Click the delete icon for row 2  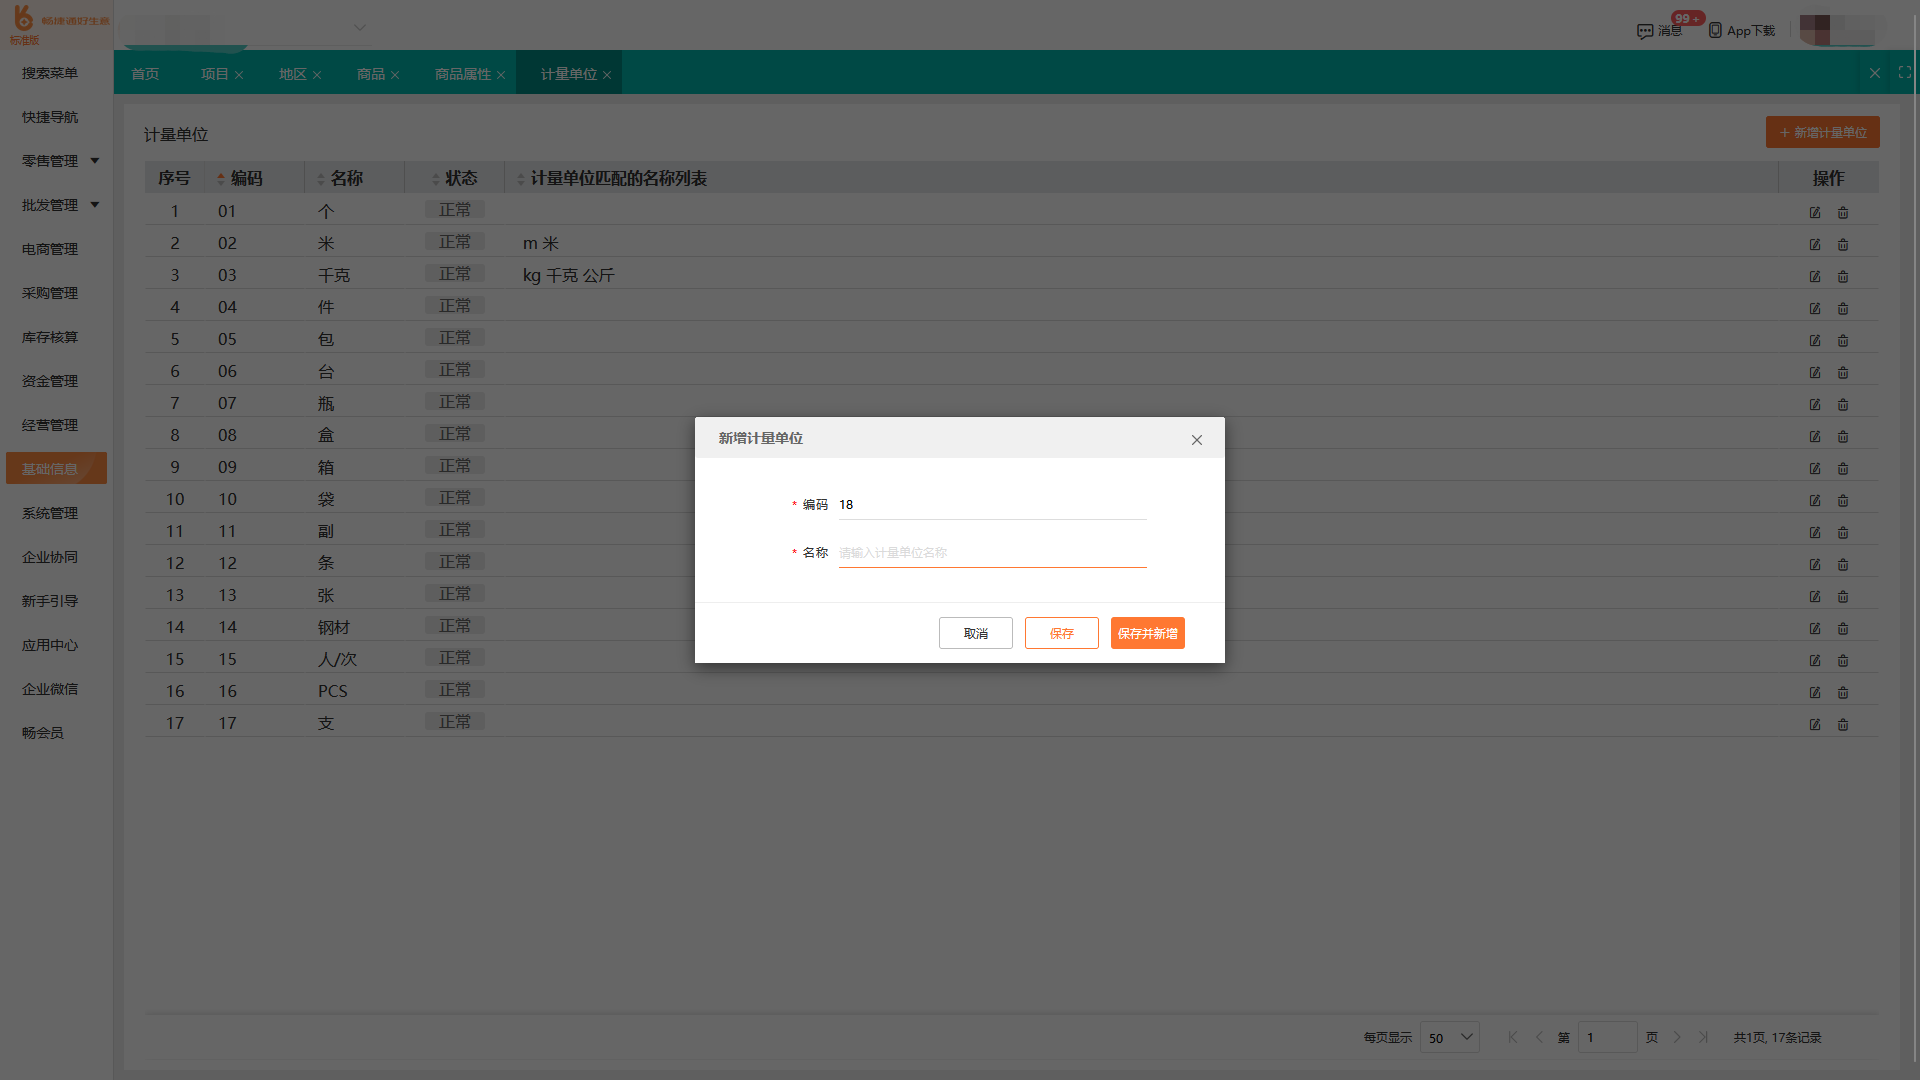pyautogui.click(x=1844, y=244)
